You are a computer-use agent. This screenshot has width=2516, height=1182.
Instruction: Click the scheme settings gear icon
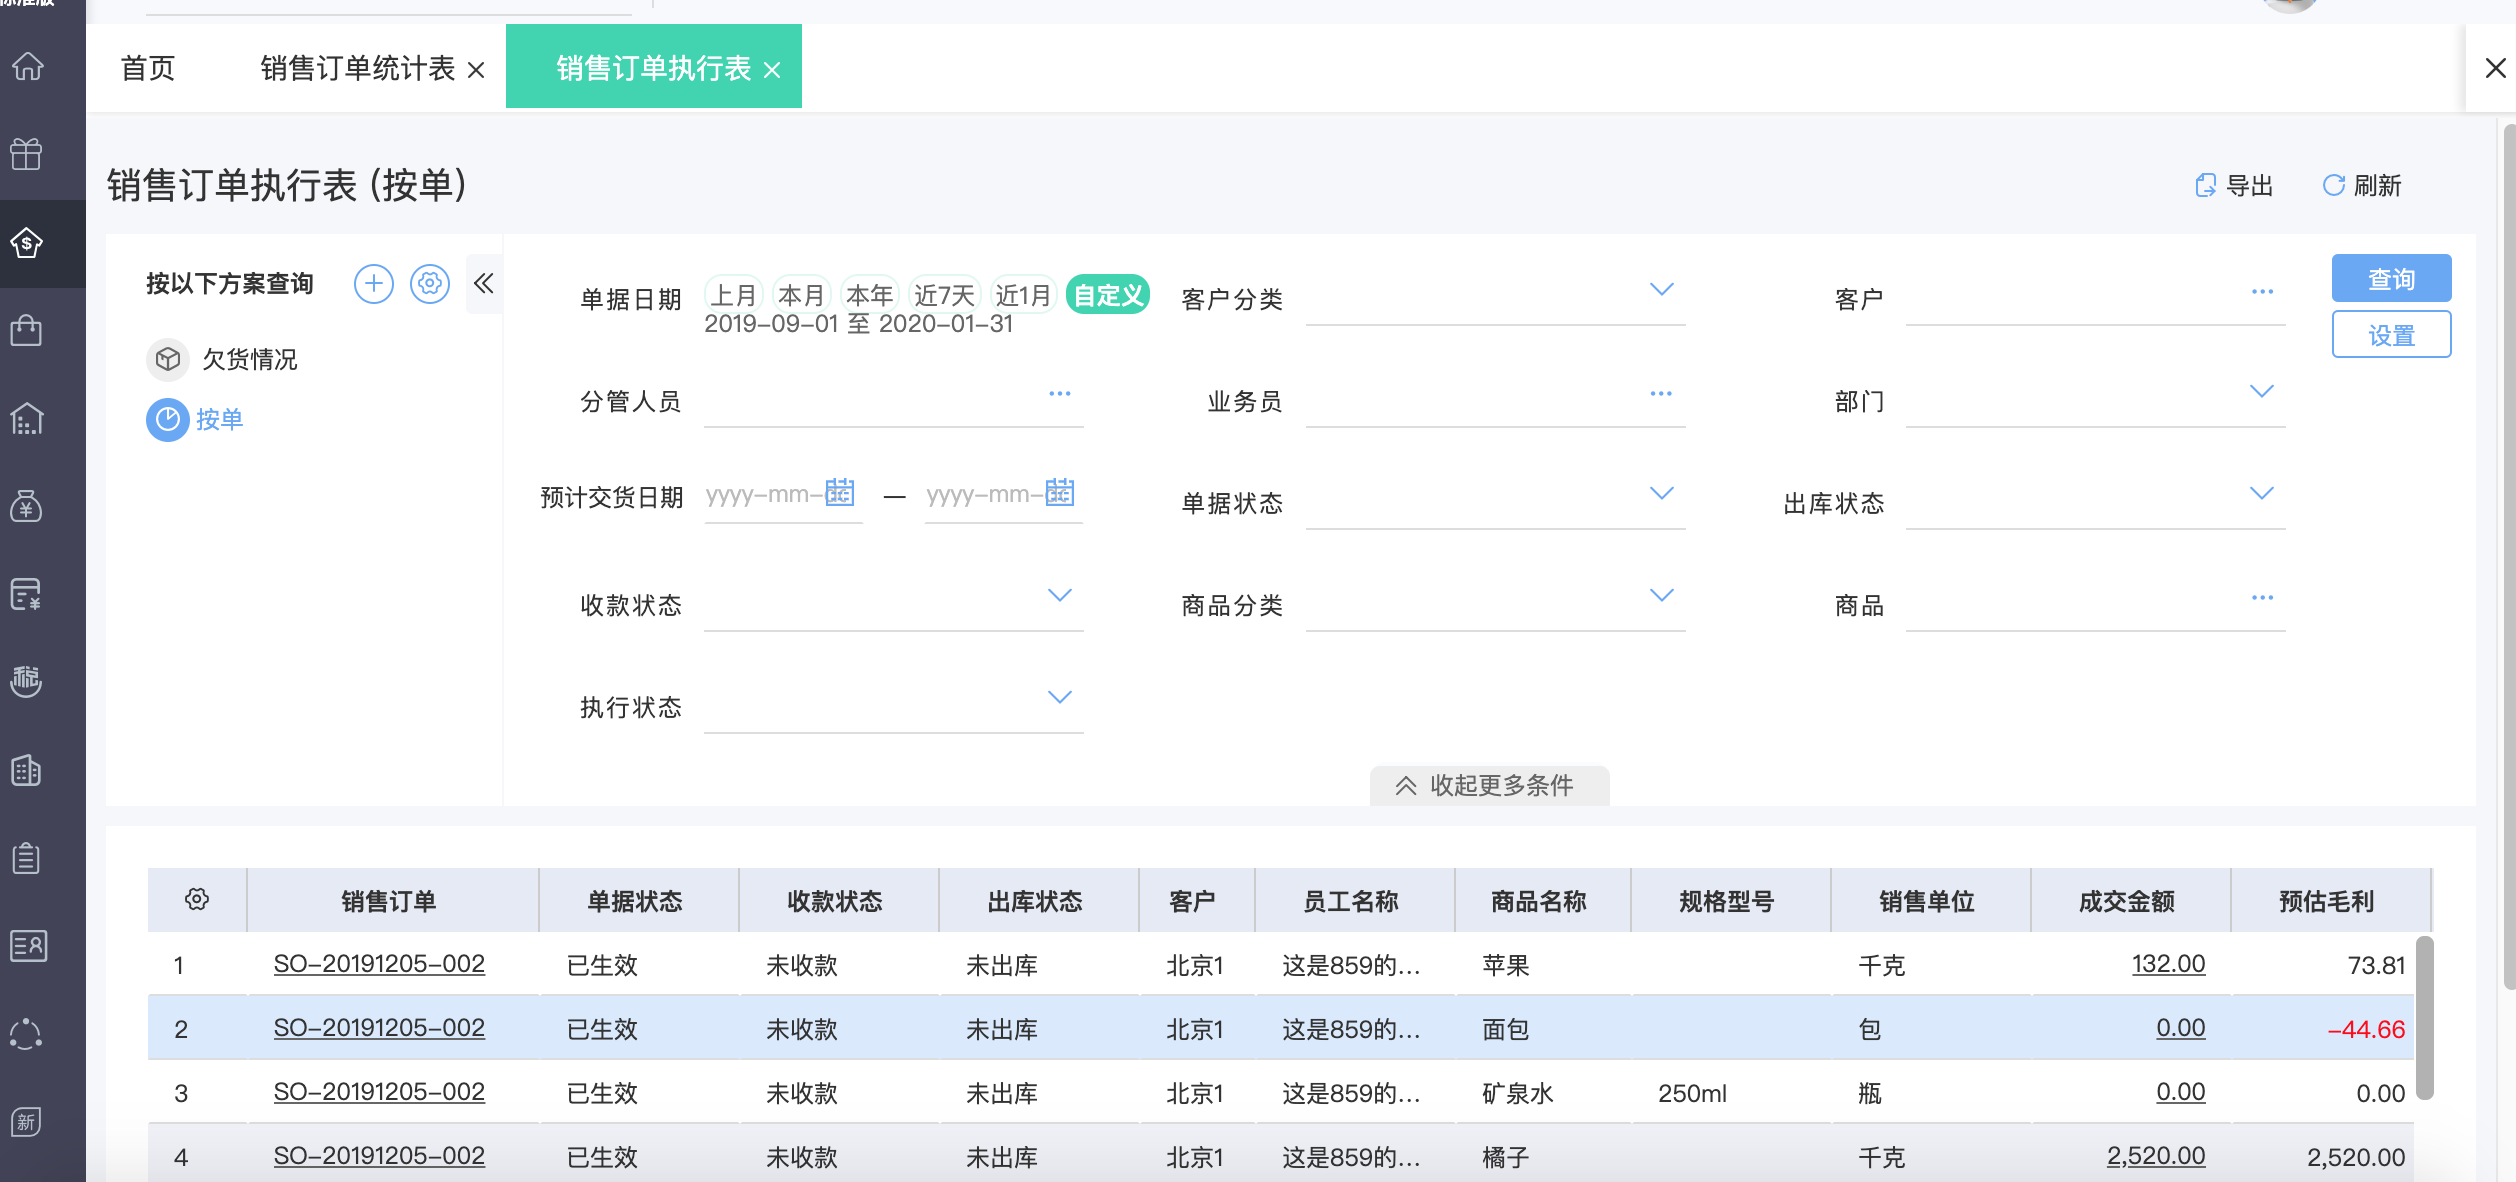tap(432, 284)
